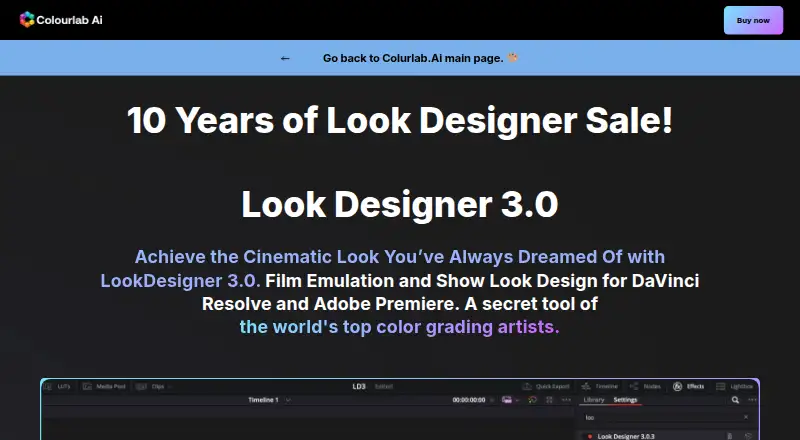Show the Nodes panel in the preview toolbar
800x440 pixels.
click(x=645, y=386)
